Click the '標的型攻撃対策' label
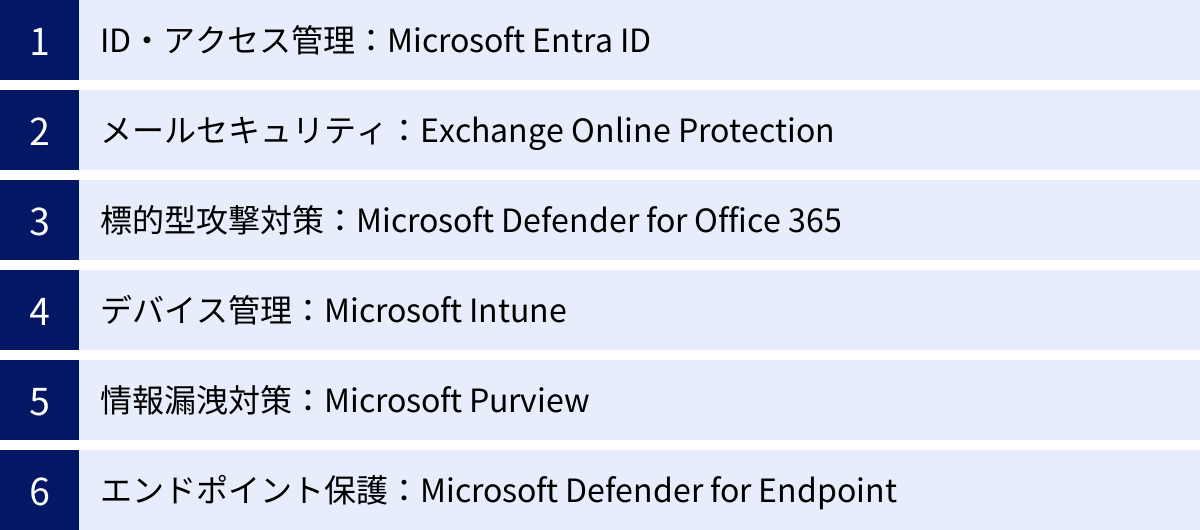Image resolution: width=1200 pixels, height=530 pixels. click(x=210, y=221)
